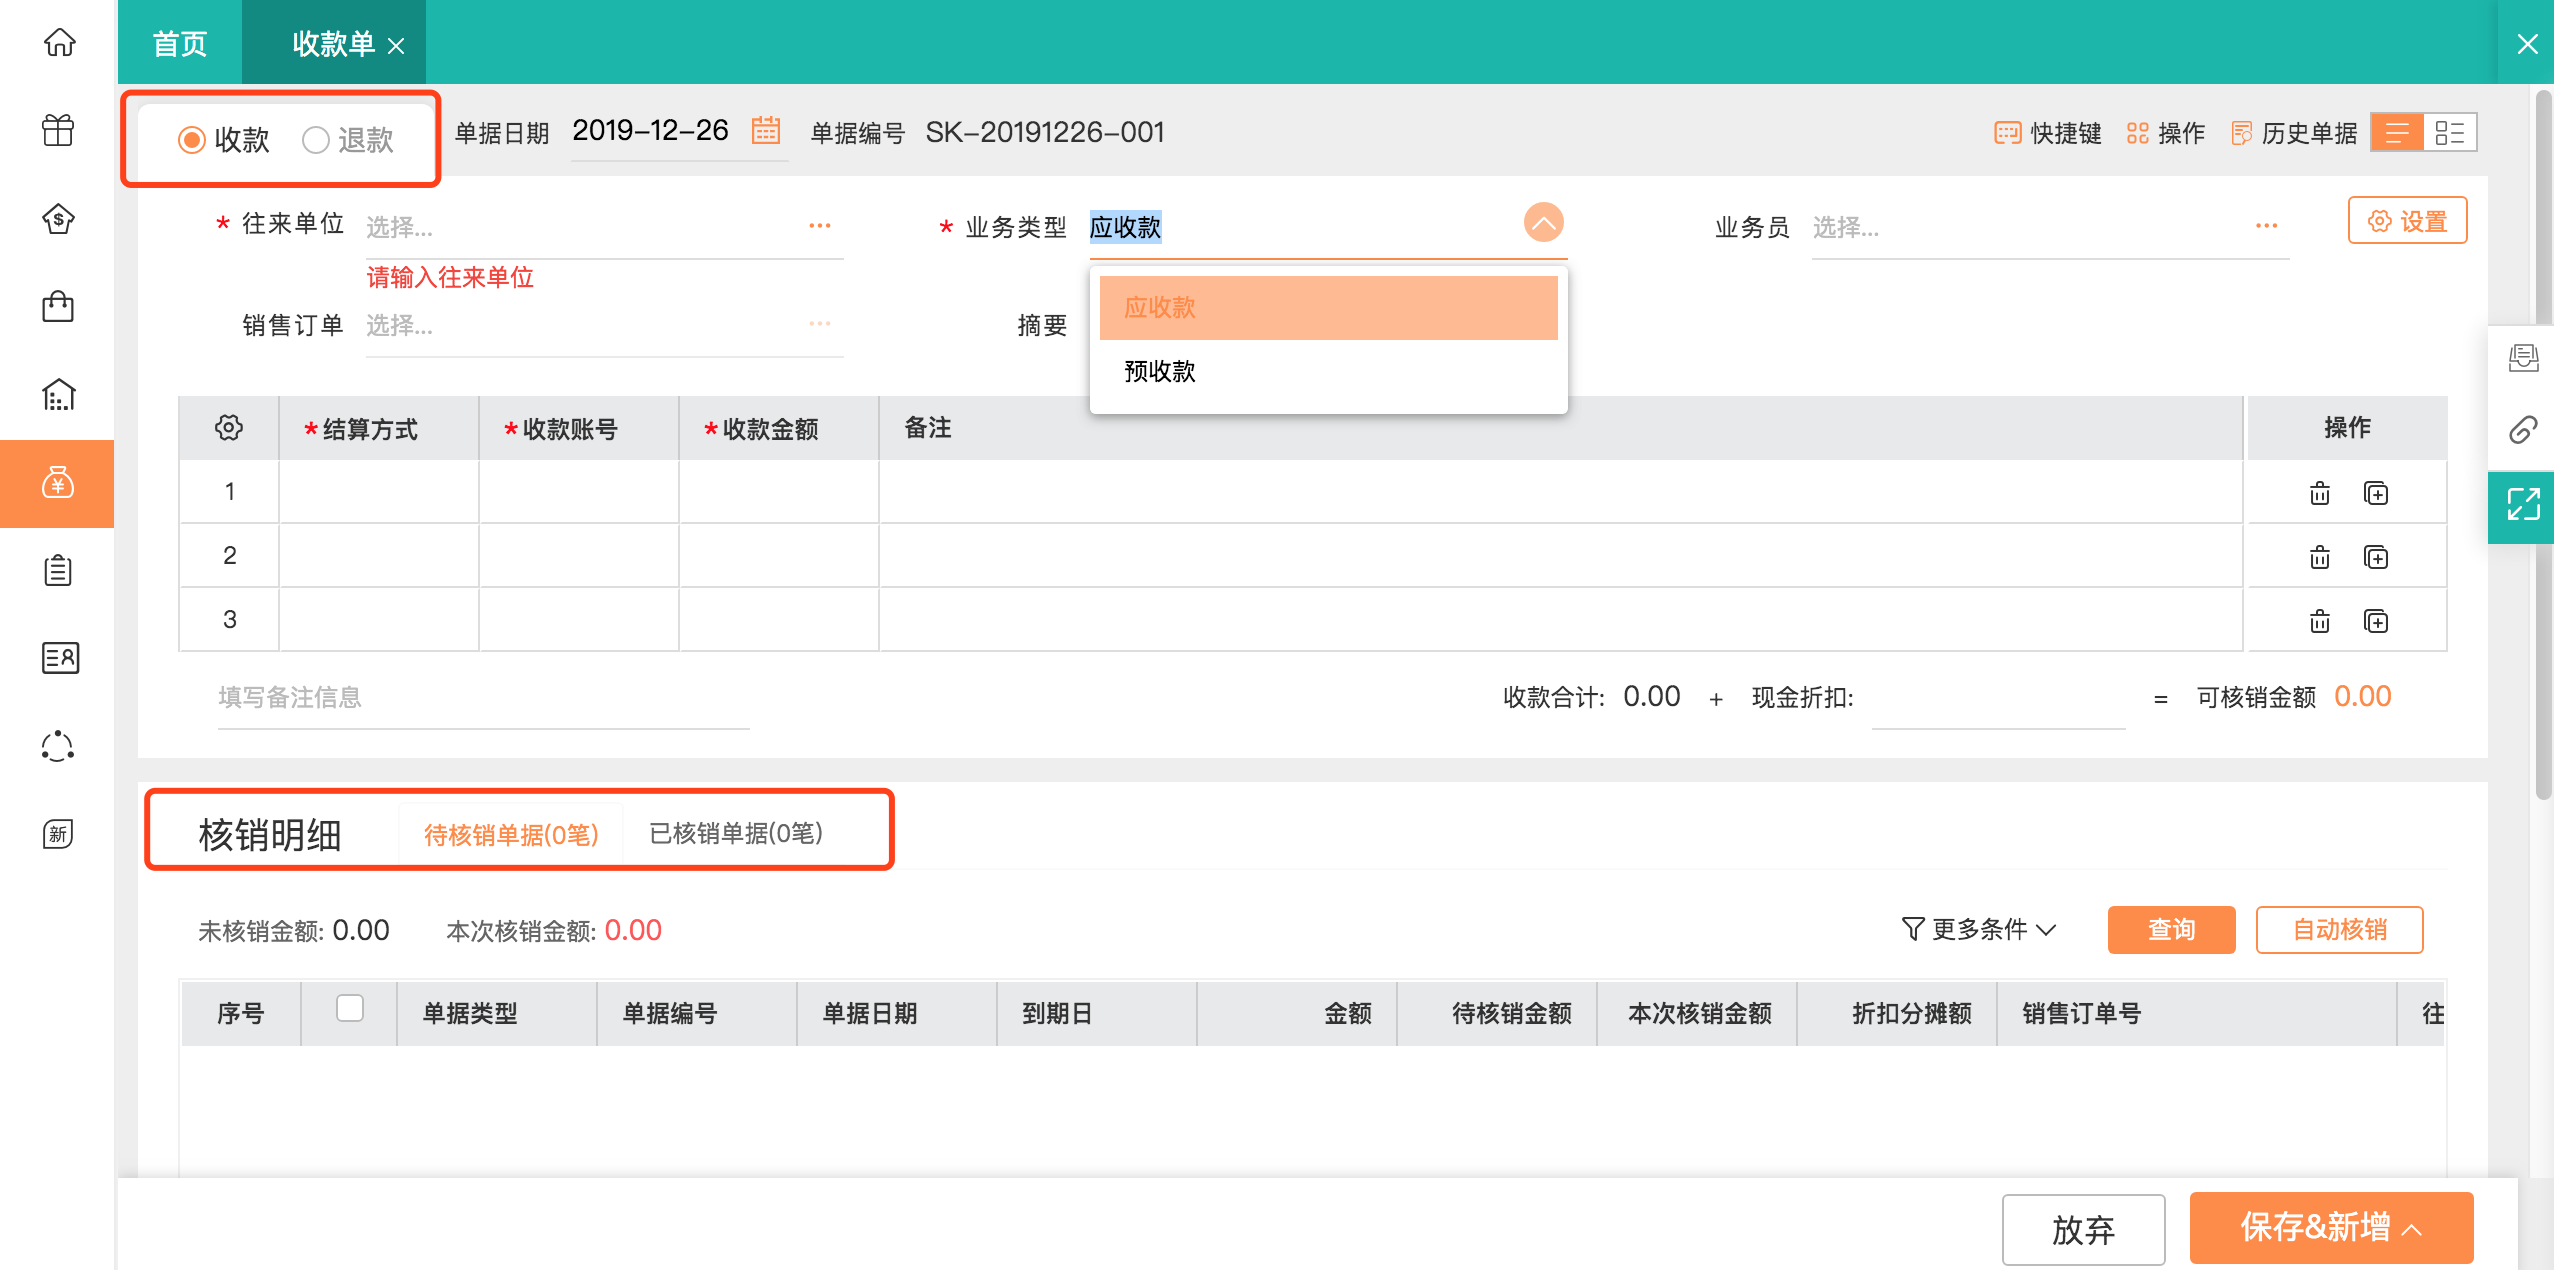This screenshot has height=1270, width=2554.
Task: Click 应收款 option in business type dropdown
Action: click(x=1326, y=306)
